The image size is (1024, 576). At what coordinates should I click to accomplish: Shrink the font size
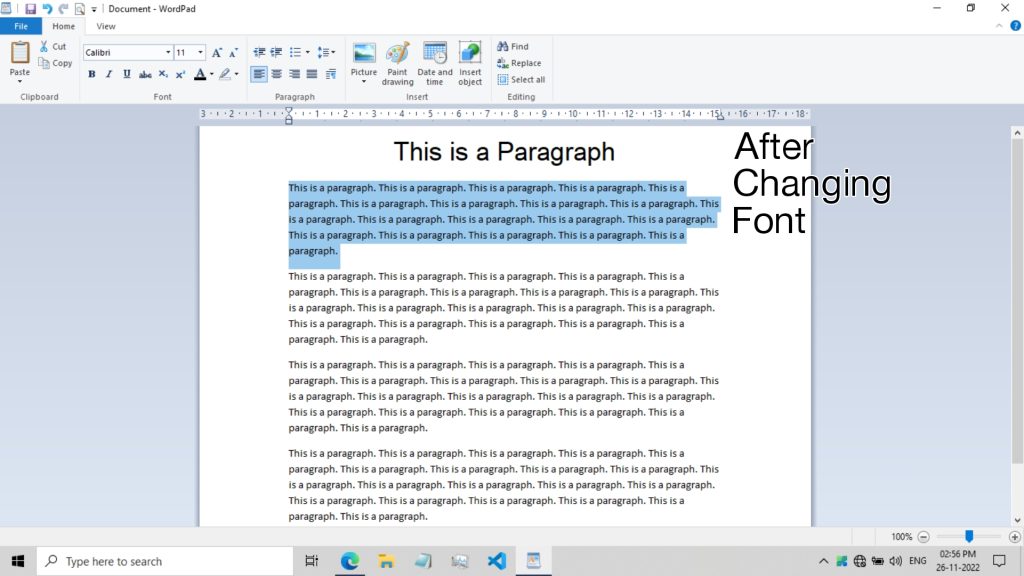(x=233, y=52)
